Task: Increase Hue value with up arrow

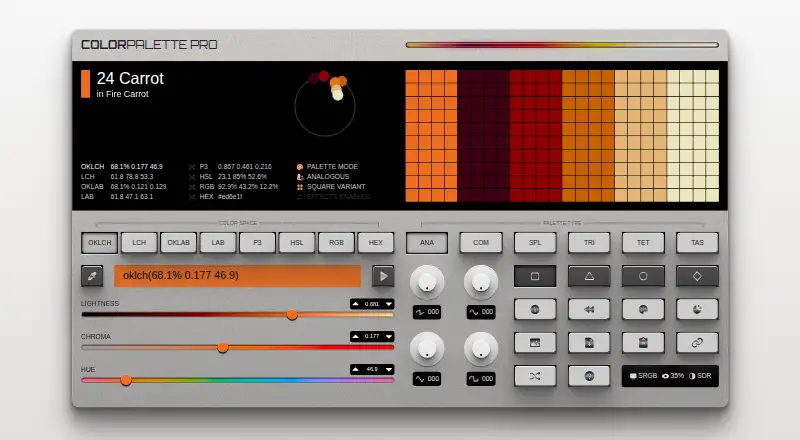Action: pos(356,370)
